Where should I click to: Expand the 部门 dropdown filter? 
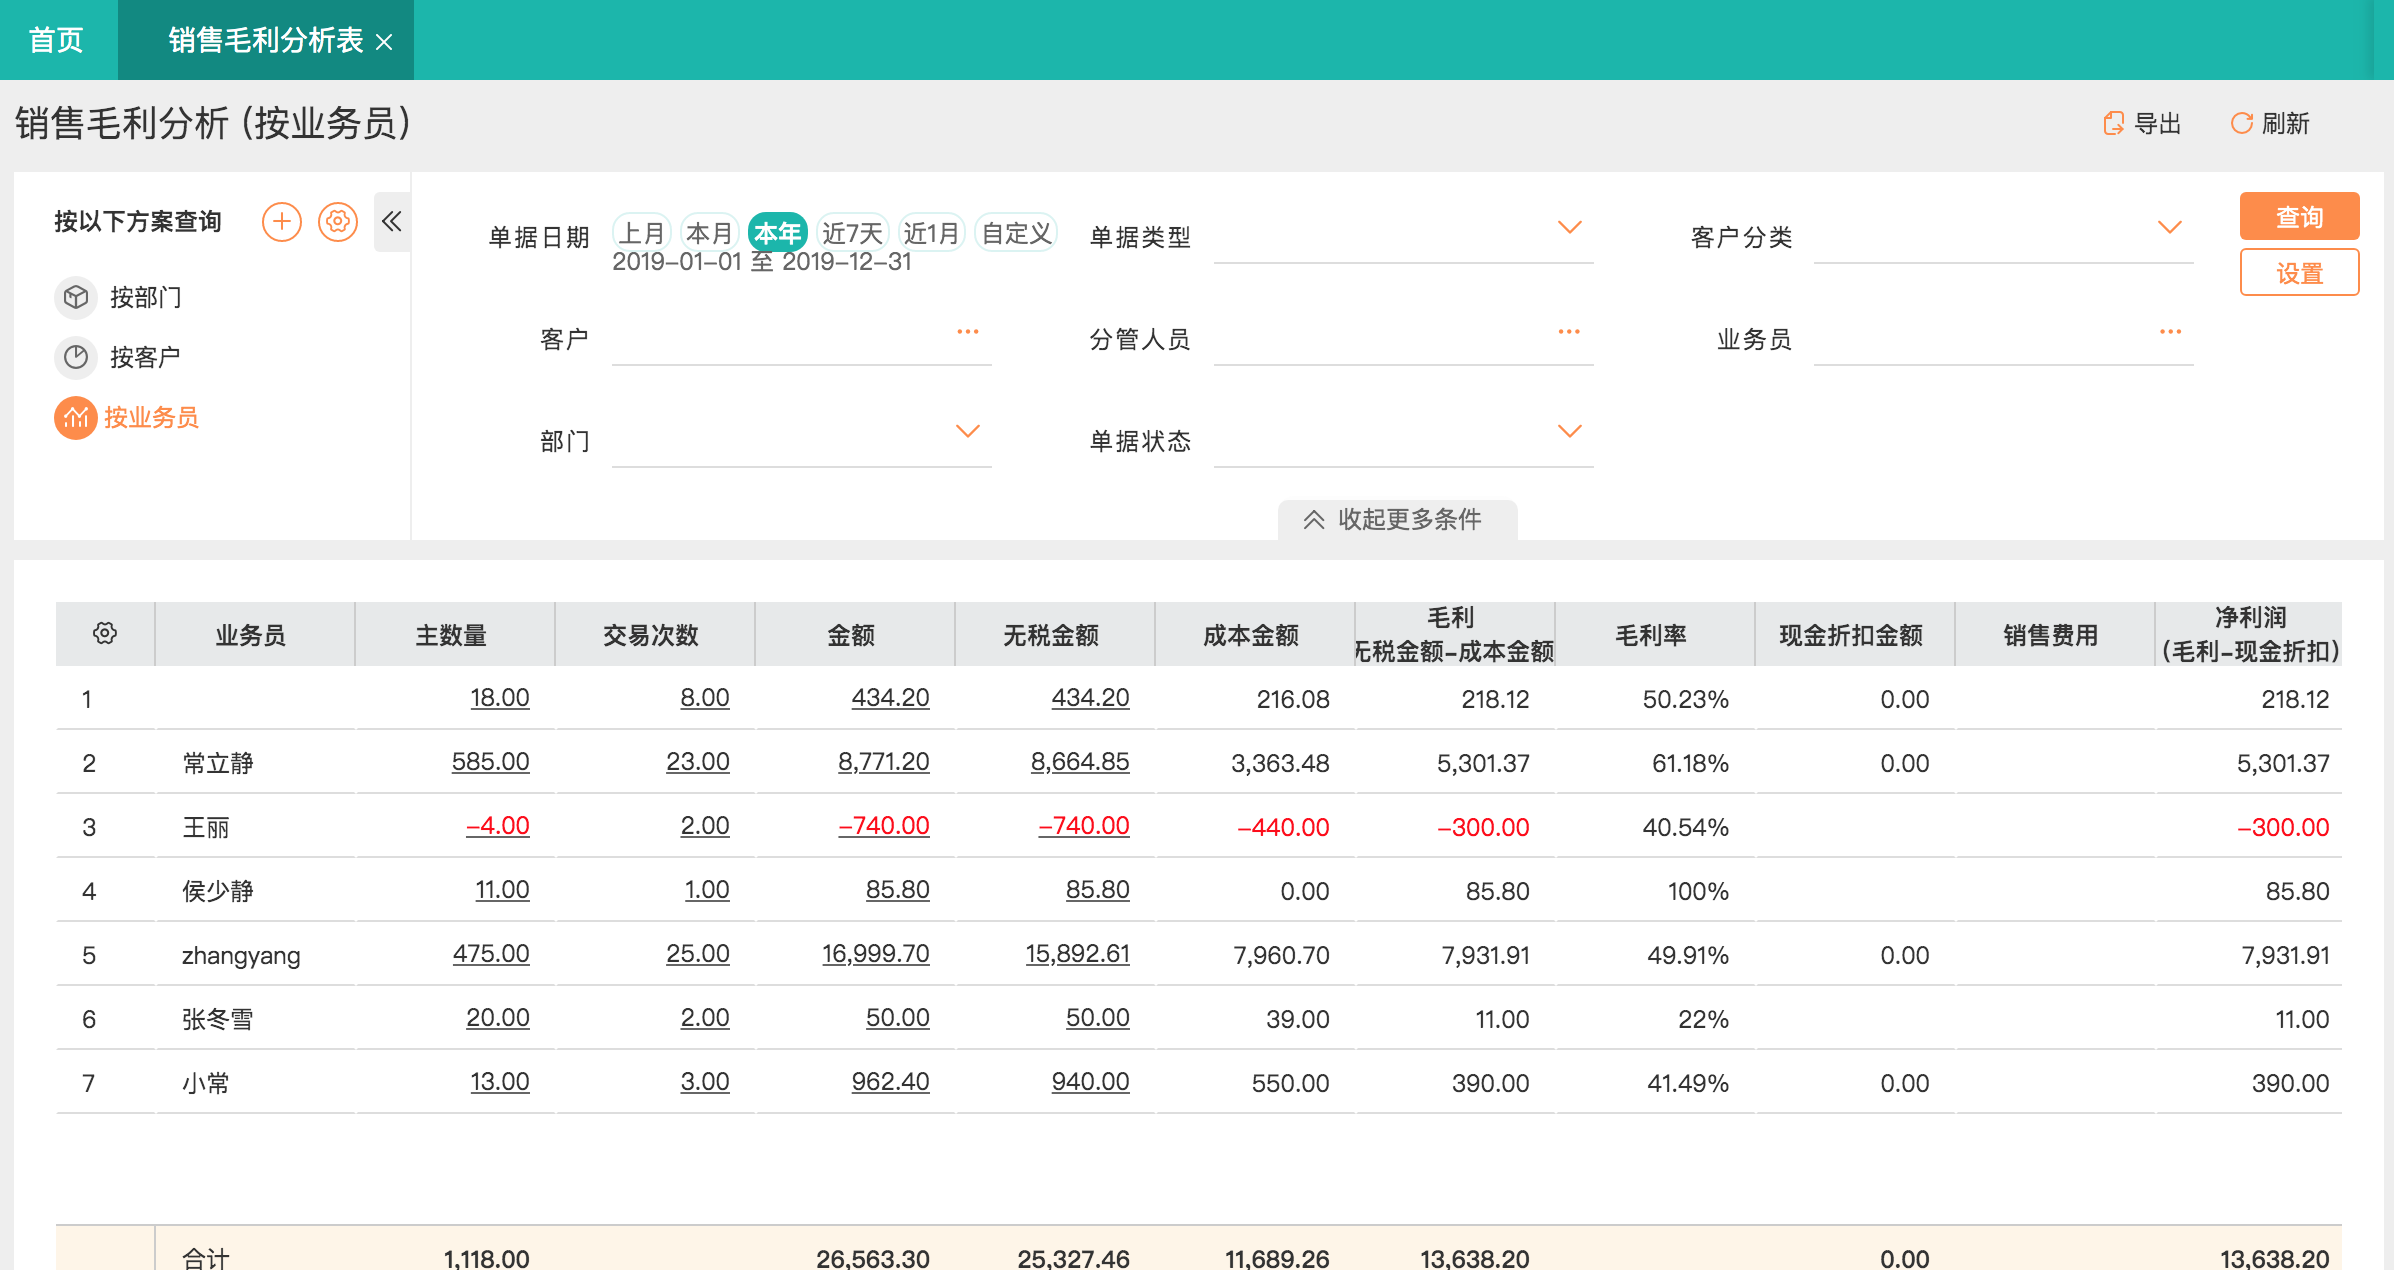pyautogui.click(x=966, y=439)
